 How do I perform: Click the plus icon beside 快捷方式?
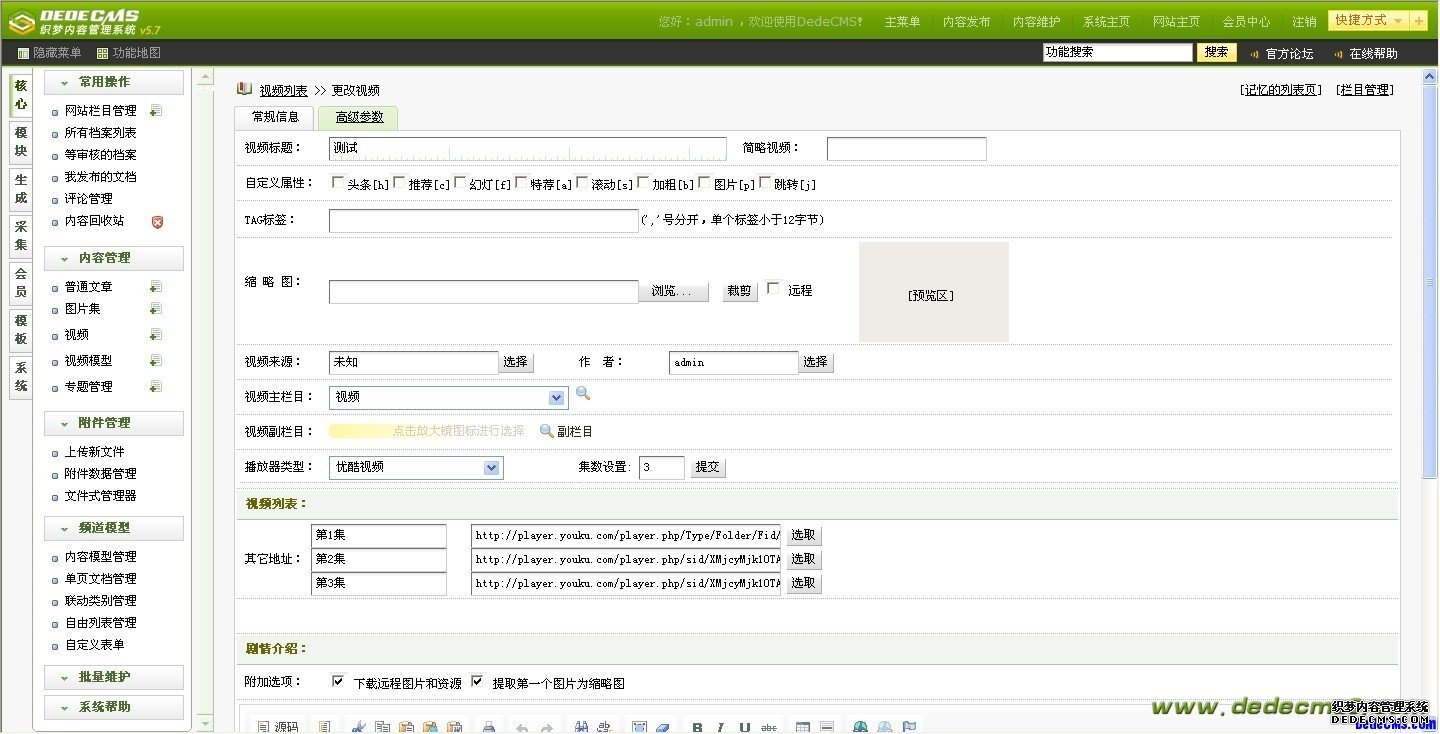click(1419, 21)
